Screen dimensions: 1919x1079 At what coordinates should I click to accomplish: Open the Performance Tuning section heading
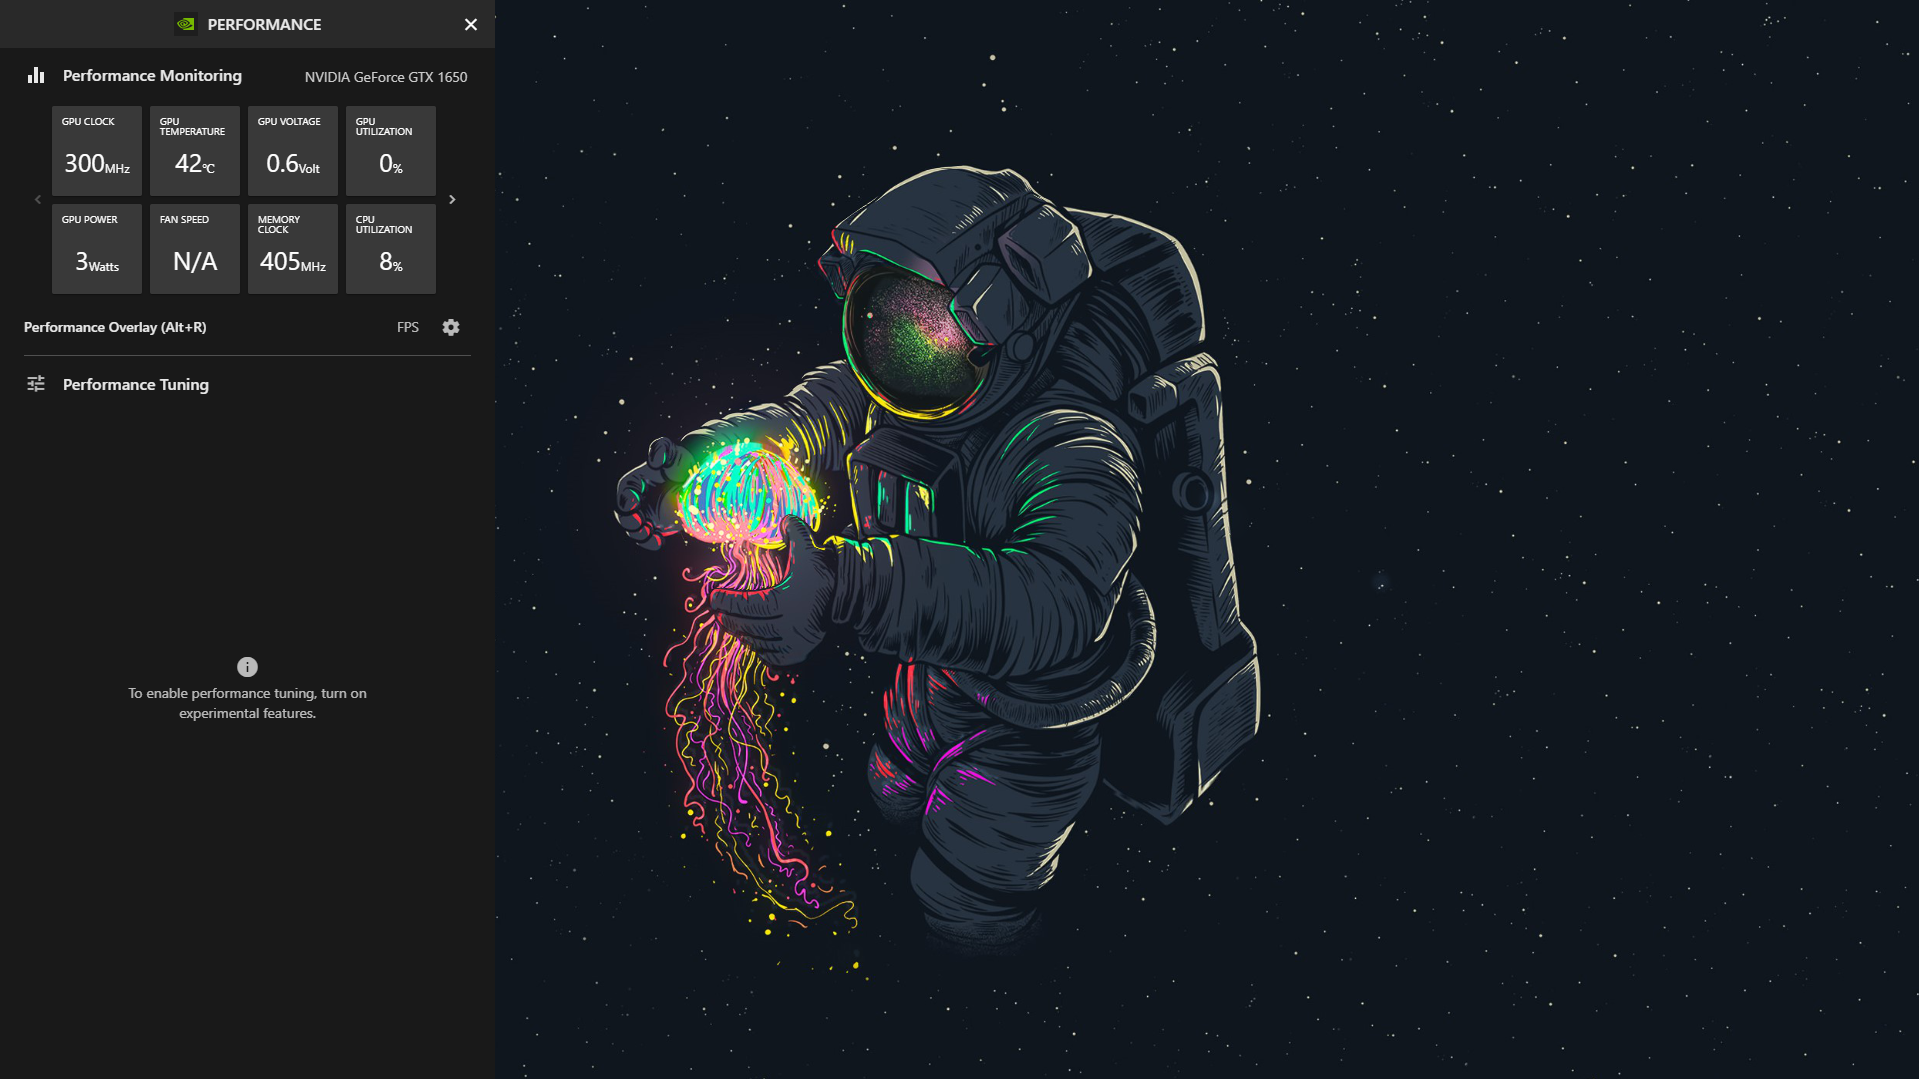click(136, 385)
